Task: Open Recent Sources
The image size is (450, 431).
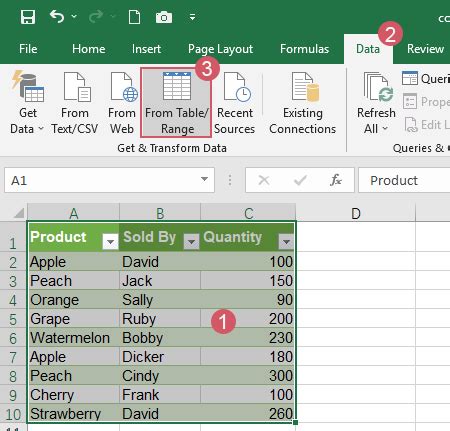Action: [x=235, y=103]
